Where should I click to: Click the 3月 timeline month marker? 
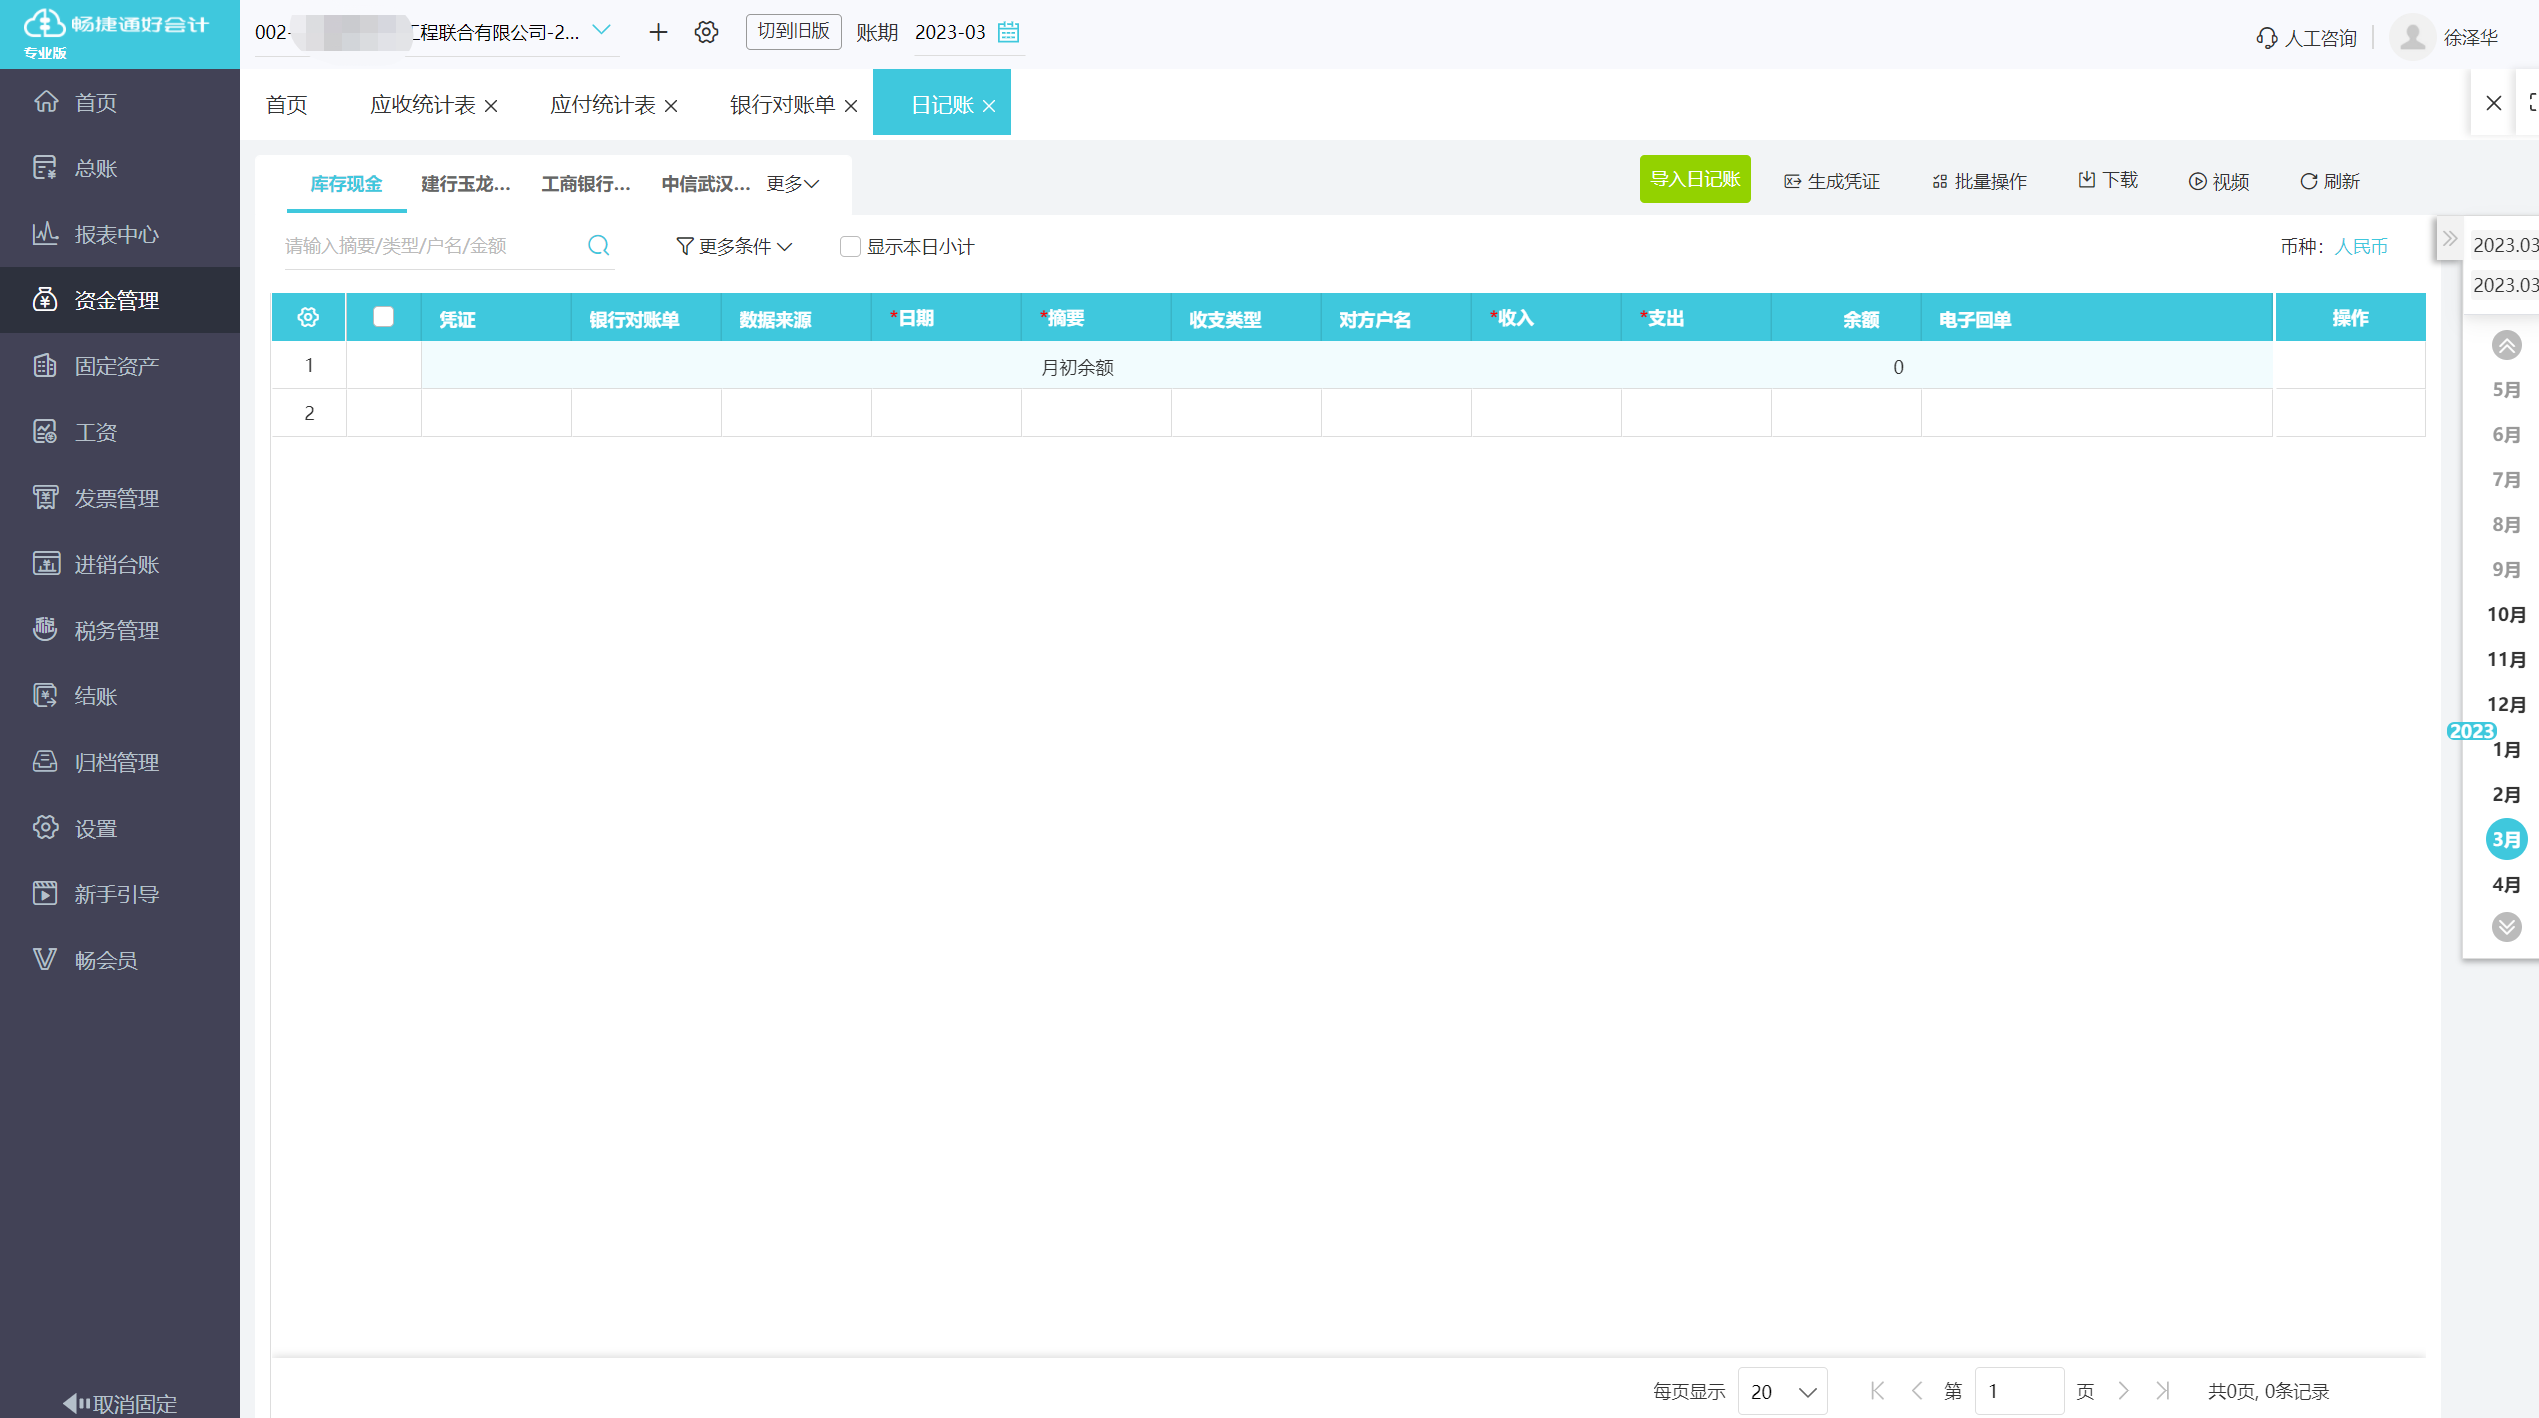[2508, 839]
